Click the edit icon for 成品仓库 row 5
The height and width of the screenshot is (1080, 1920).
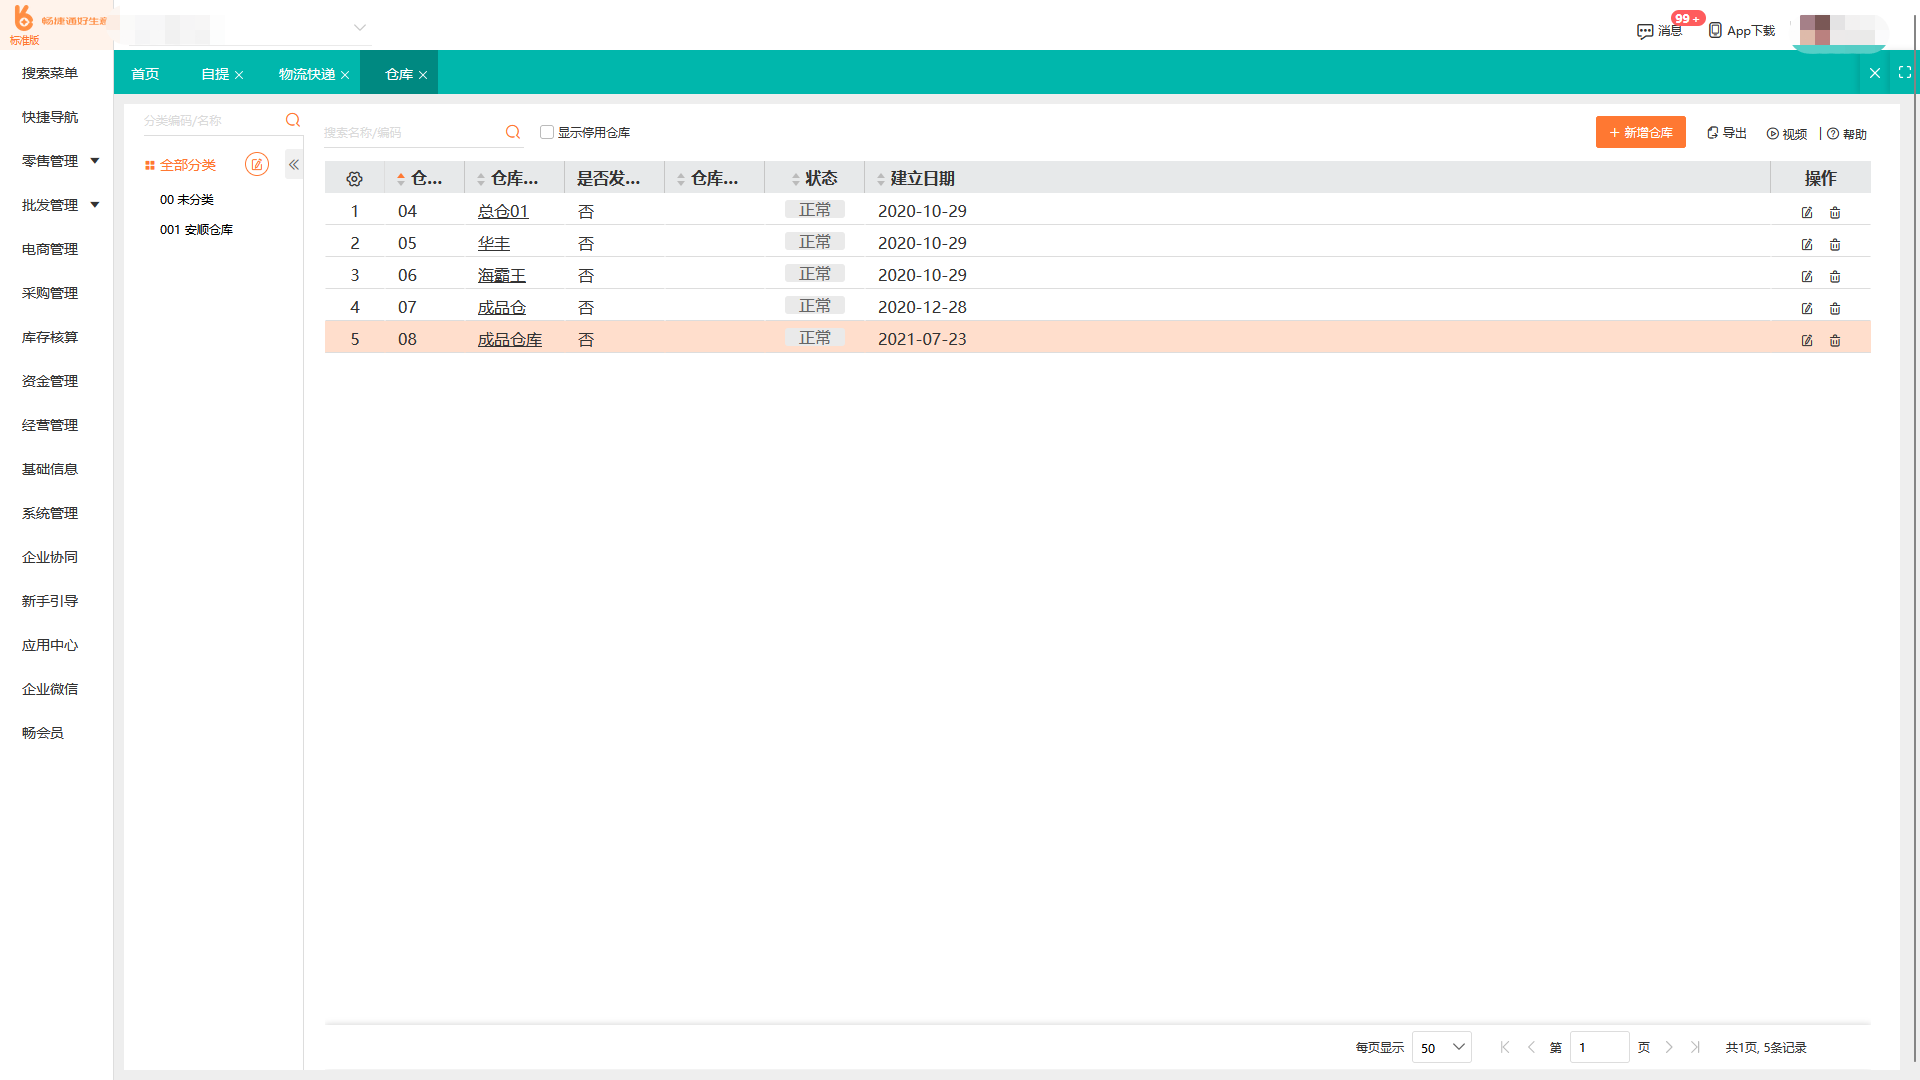(1807, 339)
